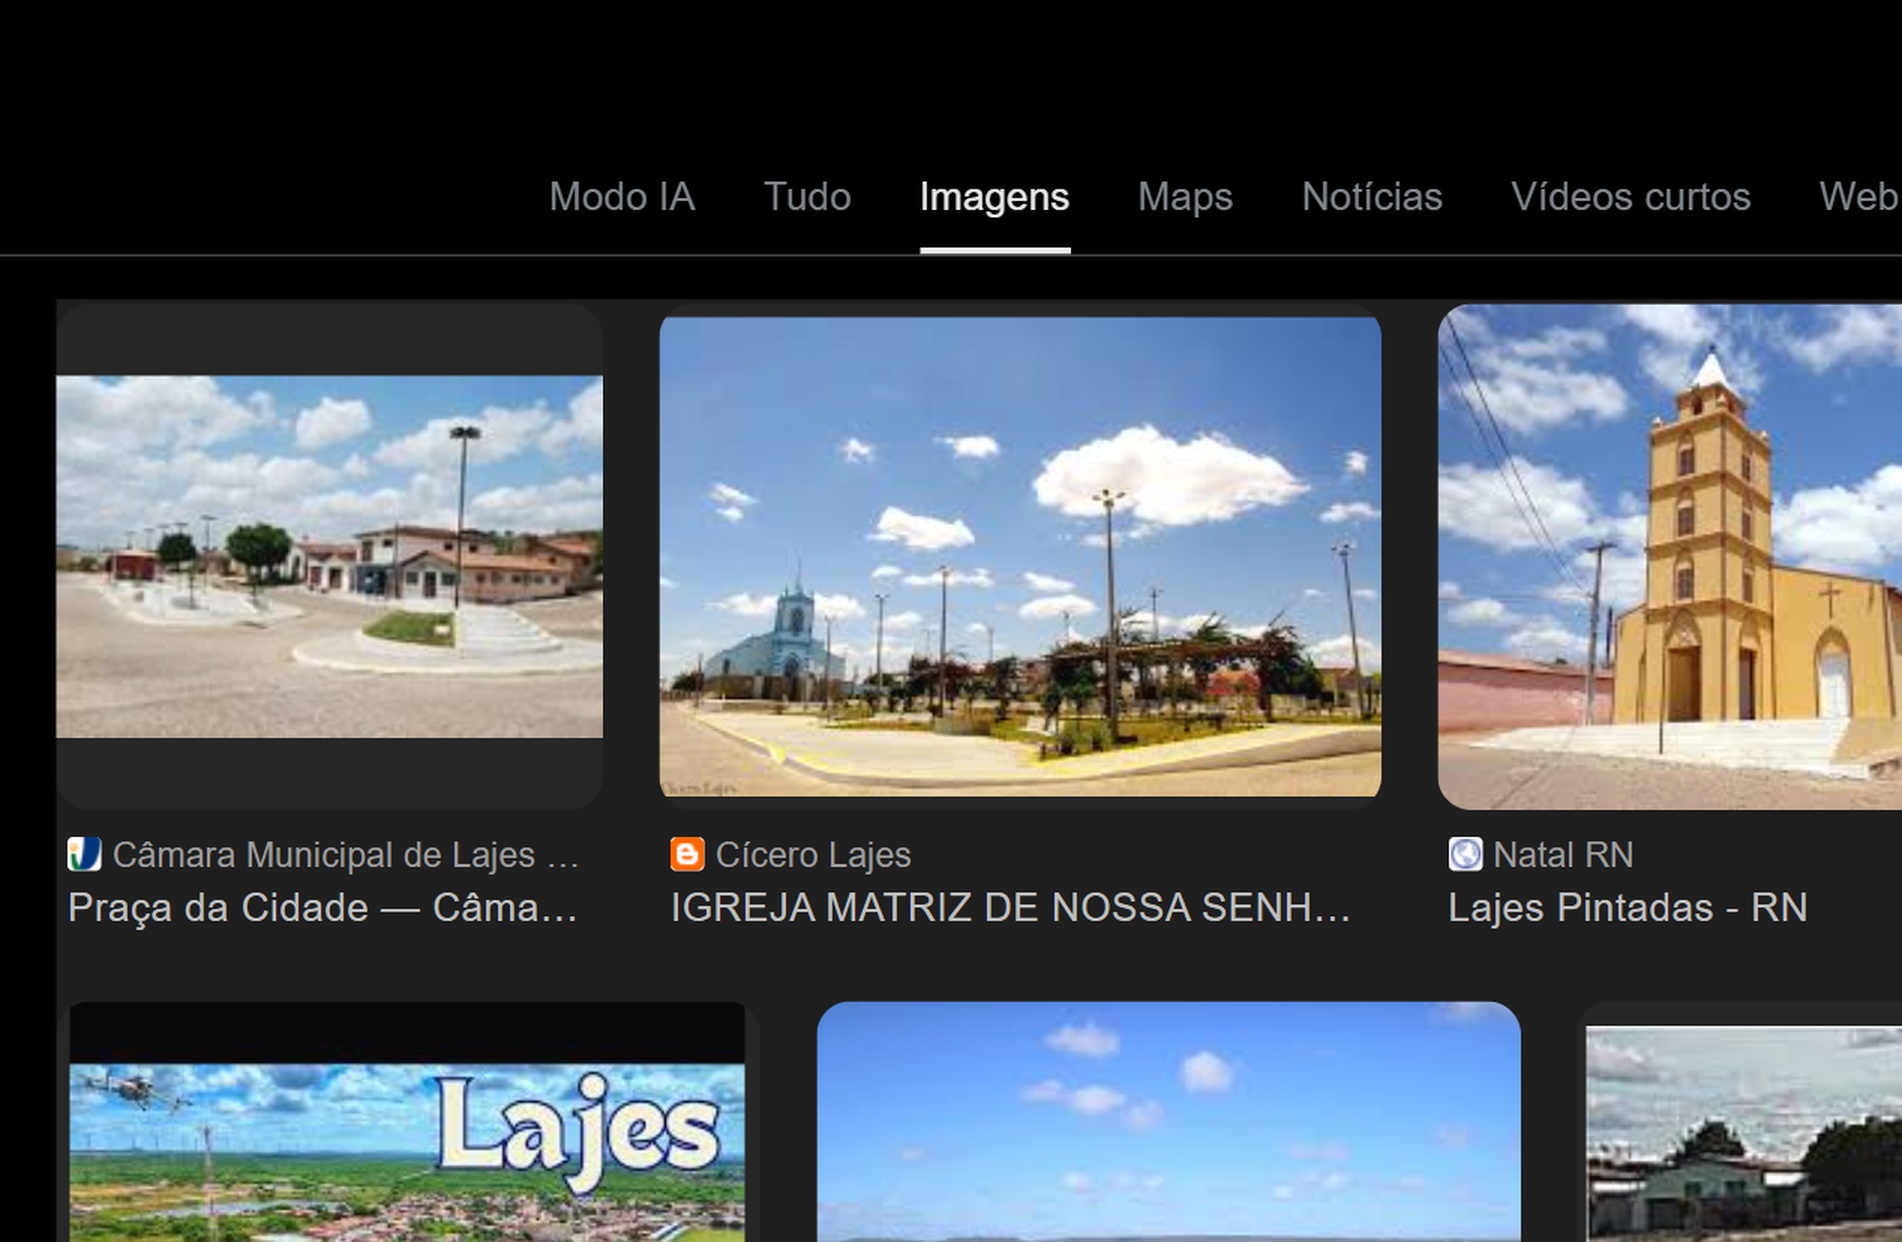Screen dimensions: 1902x1242
Task: Open the Notícias tab
Action: point(1371,197)
